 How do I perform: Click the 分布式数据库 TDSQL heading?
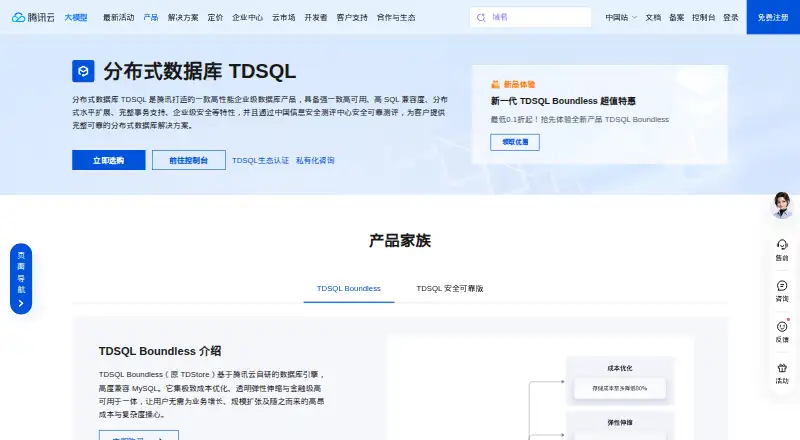coord(199,71)
